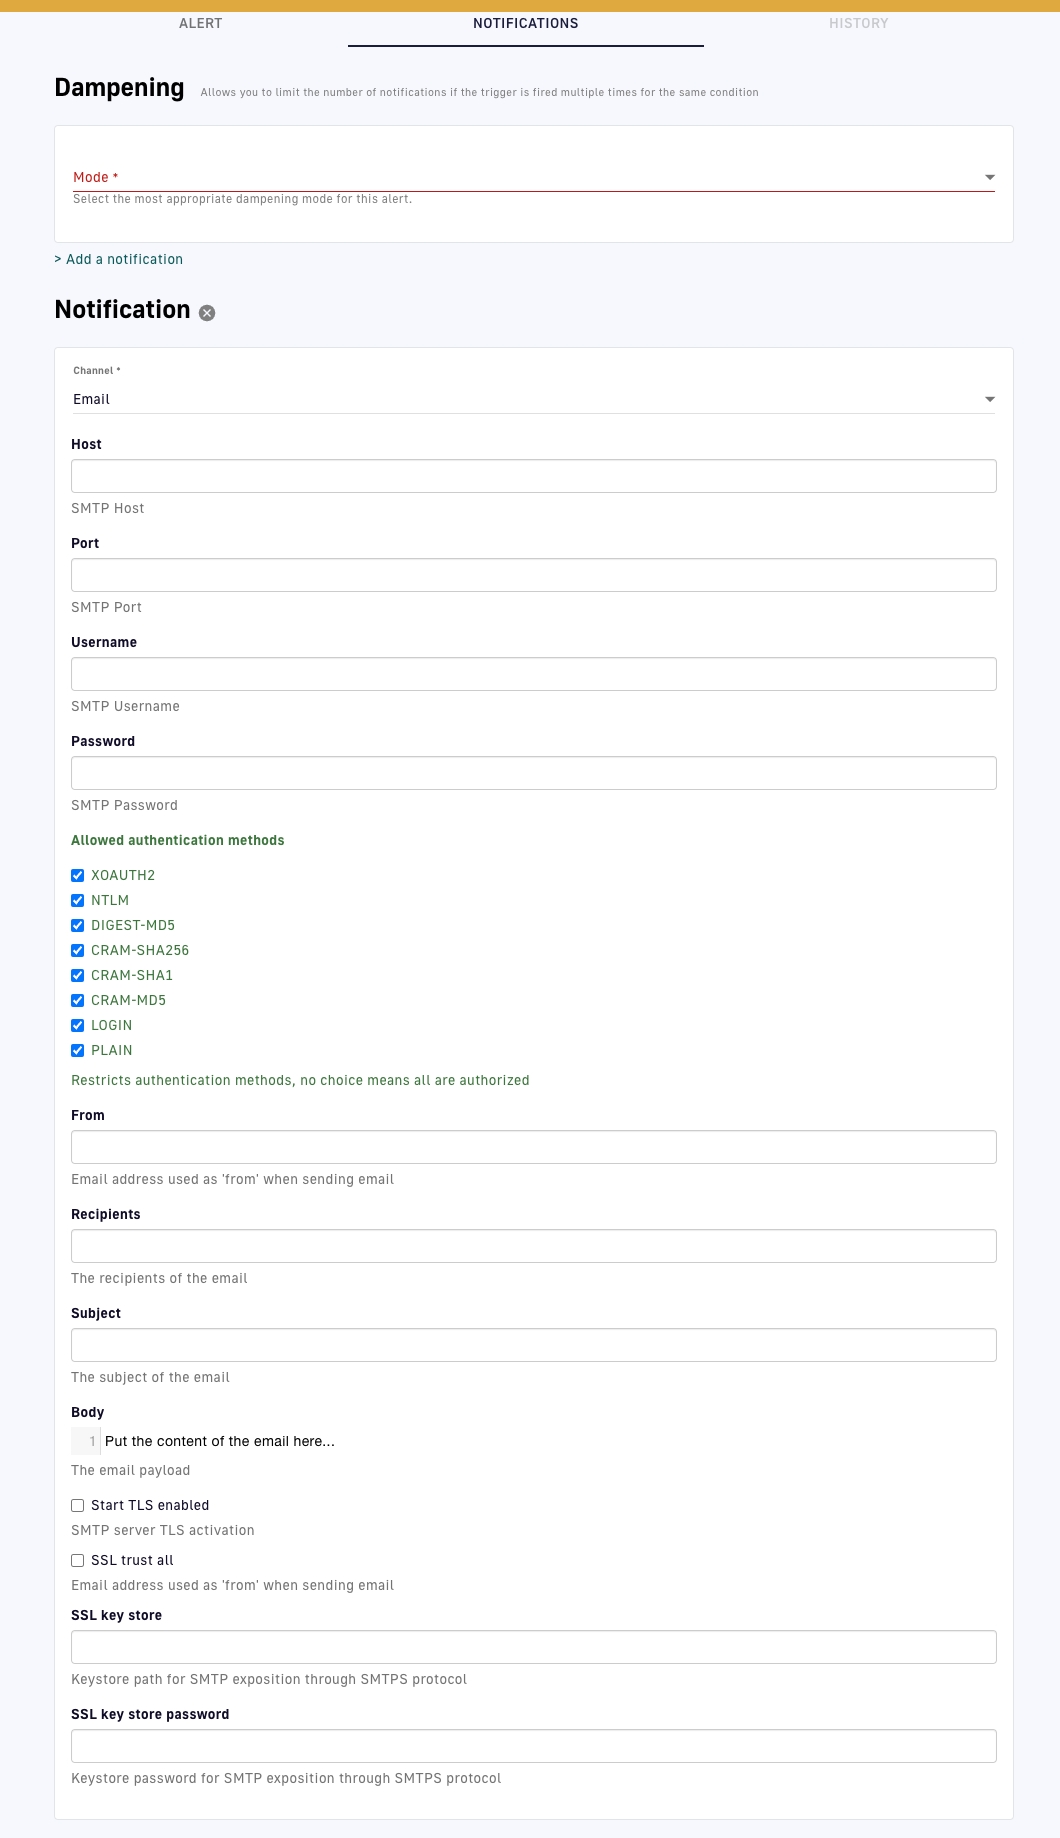Focus the SSL key store path field
Image resolution: width=1060 pixels, height=1838 pixels.
pyautogui.click(x=533, y=1647)
